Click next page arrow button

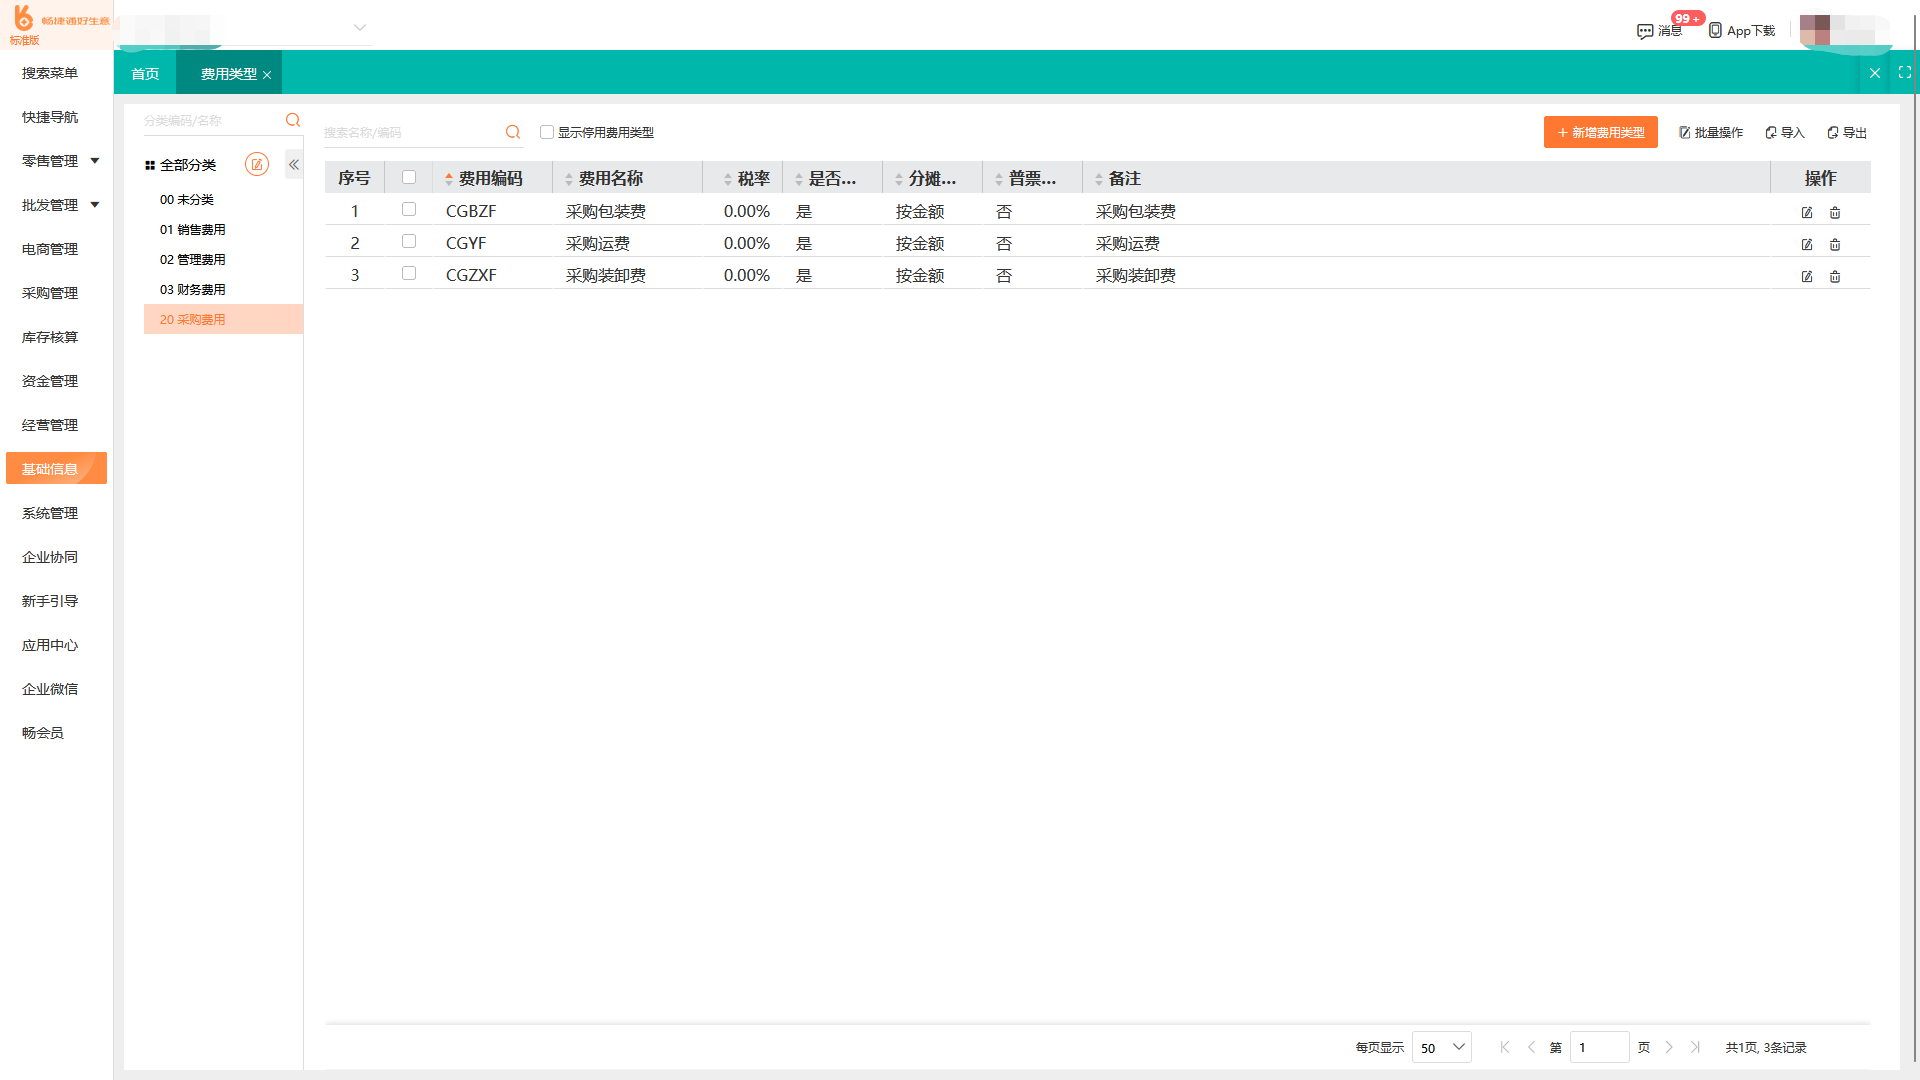click(x=1668, y=1047)
